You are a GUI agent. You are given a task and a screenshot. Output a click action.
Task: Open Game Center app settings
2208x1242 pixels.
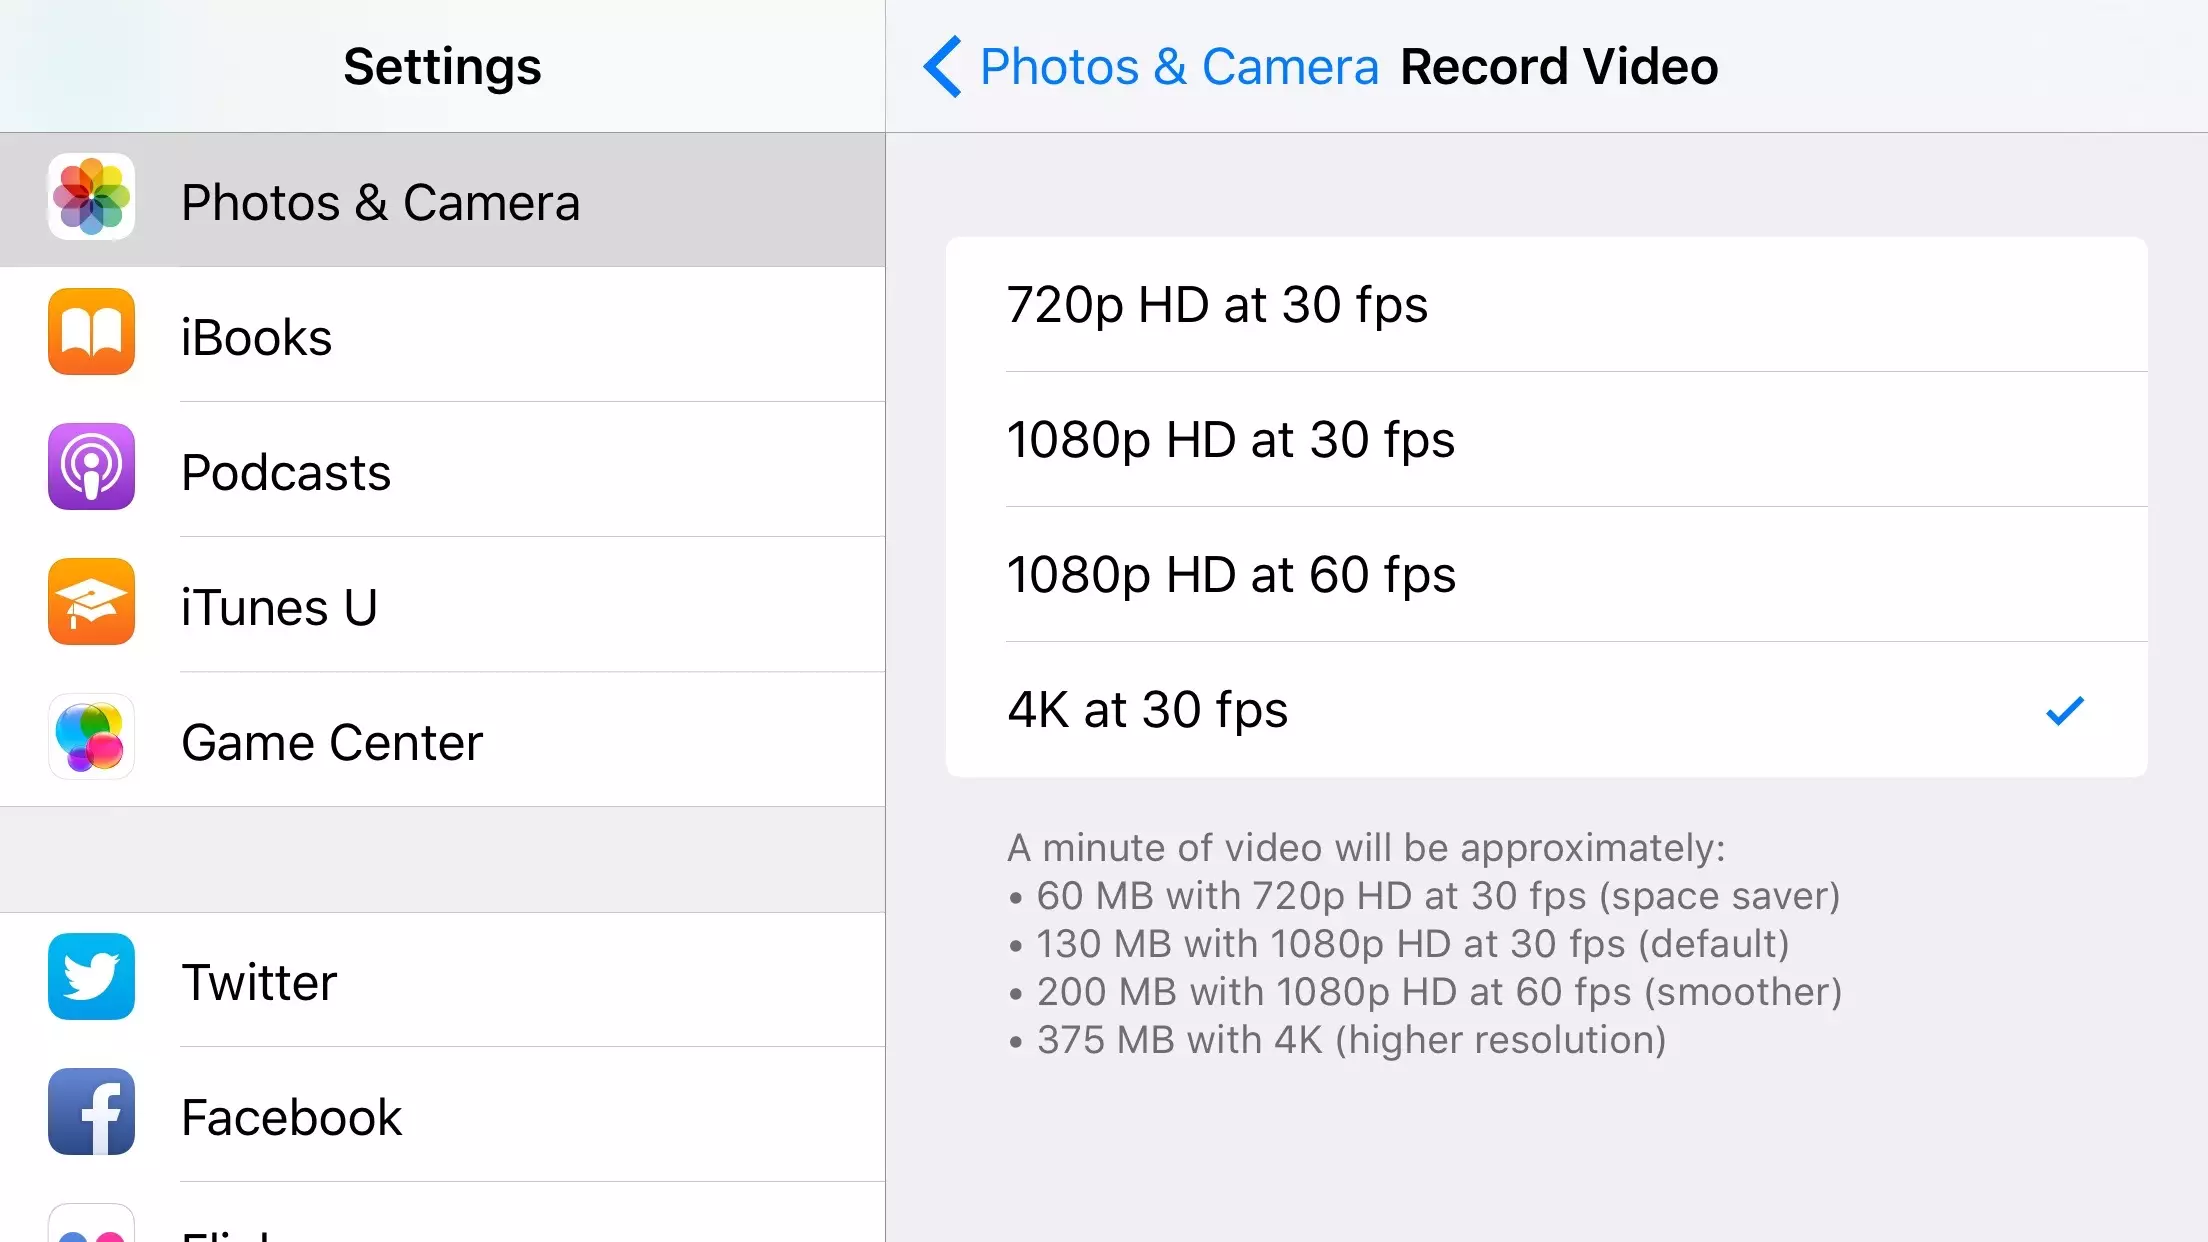(441, 742)
